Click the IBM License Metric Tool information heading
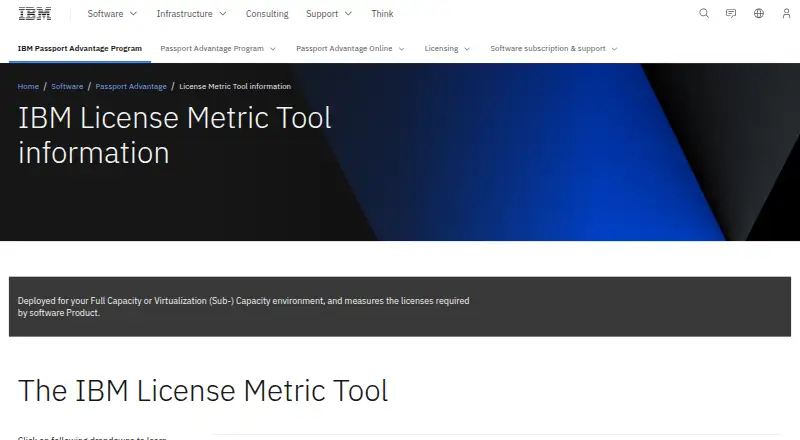 pos(174,135)
